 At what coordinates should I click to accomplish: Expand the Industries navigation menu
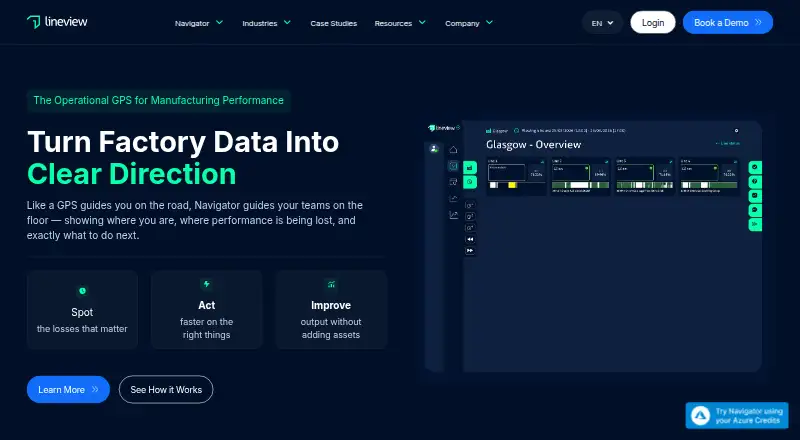266,23
